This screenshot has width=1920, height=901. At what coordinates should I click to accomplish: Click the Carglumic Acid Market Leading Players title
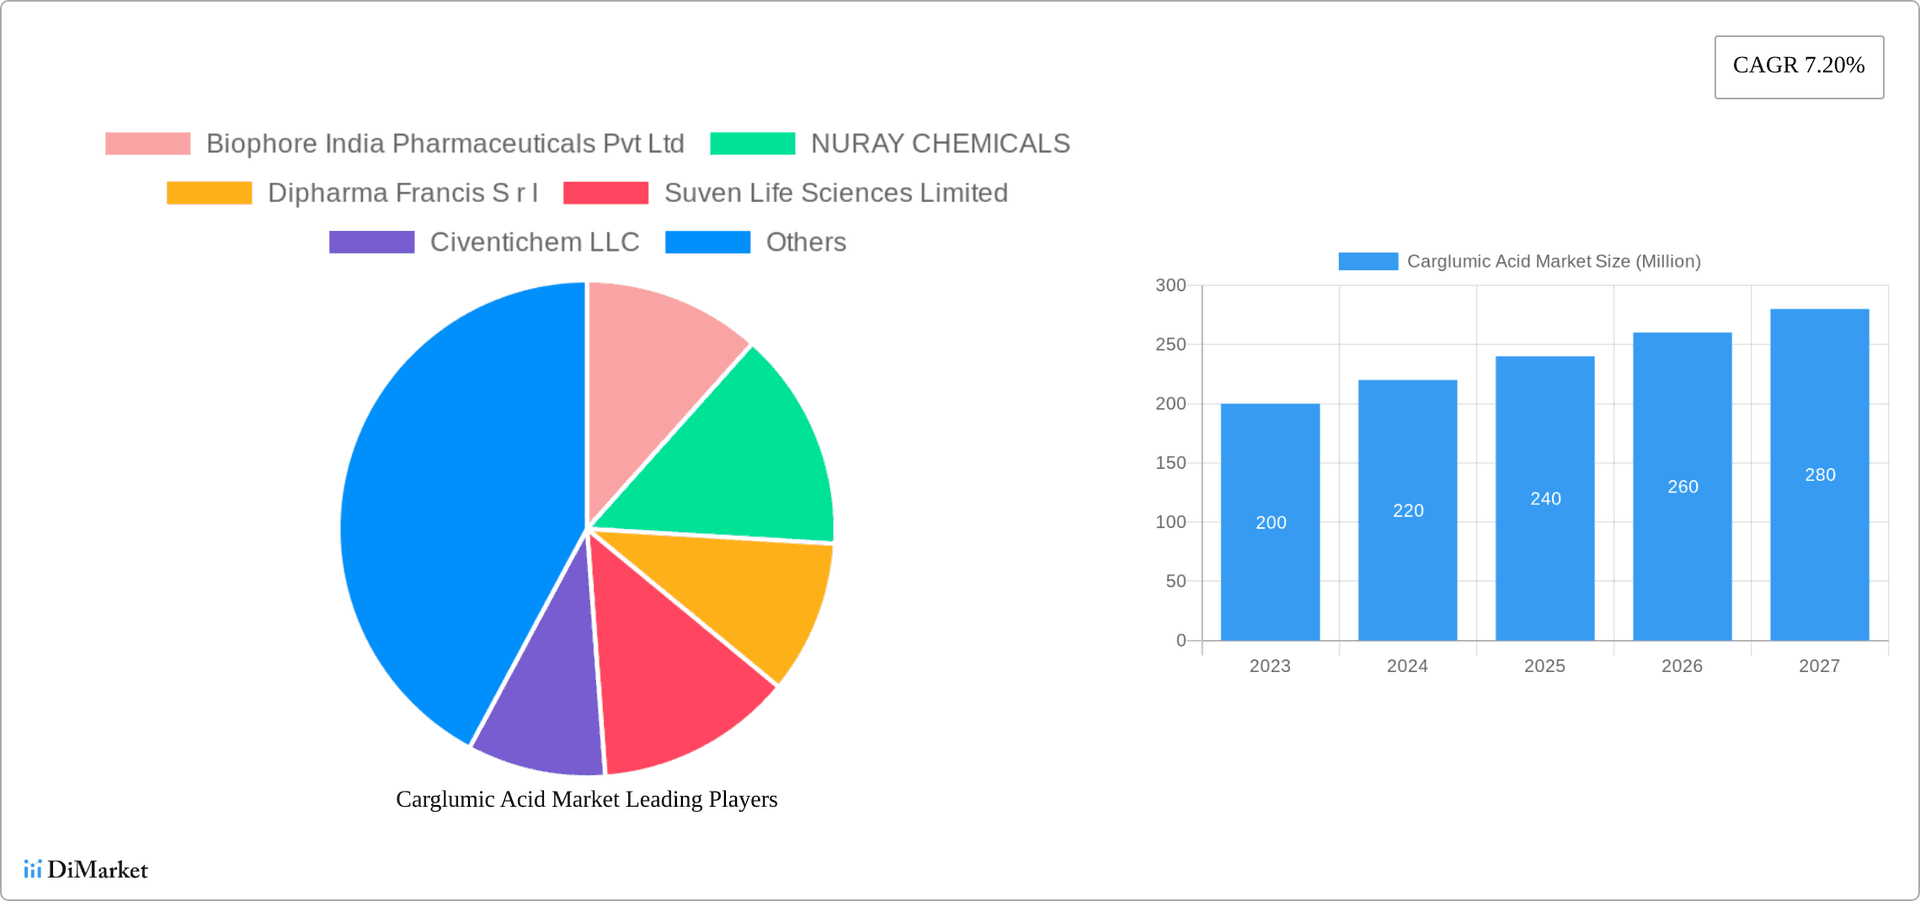[586, 799]
